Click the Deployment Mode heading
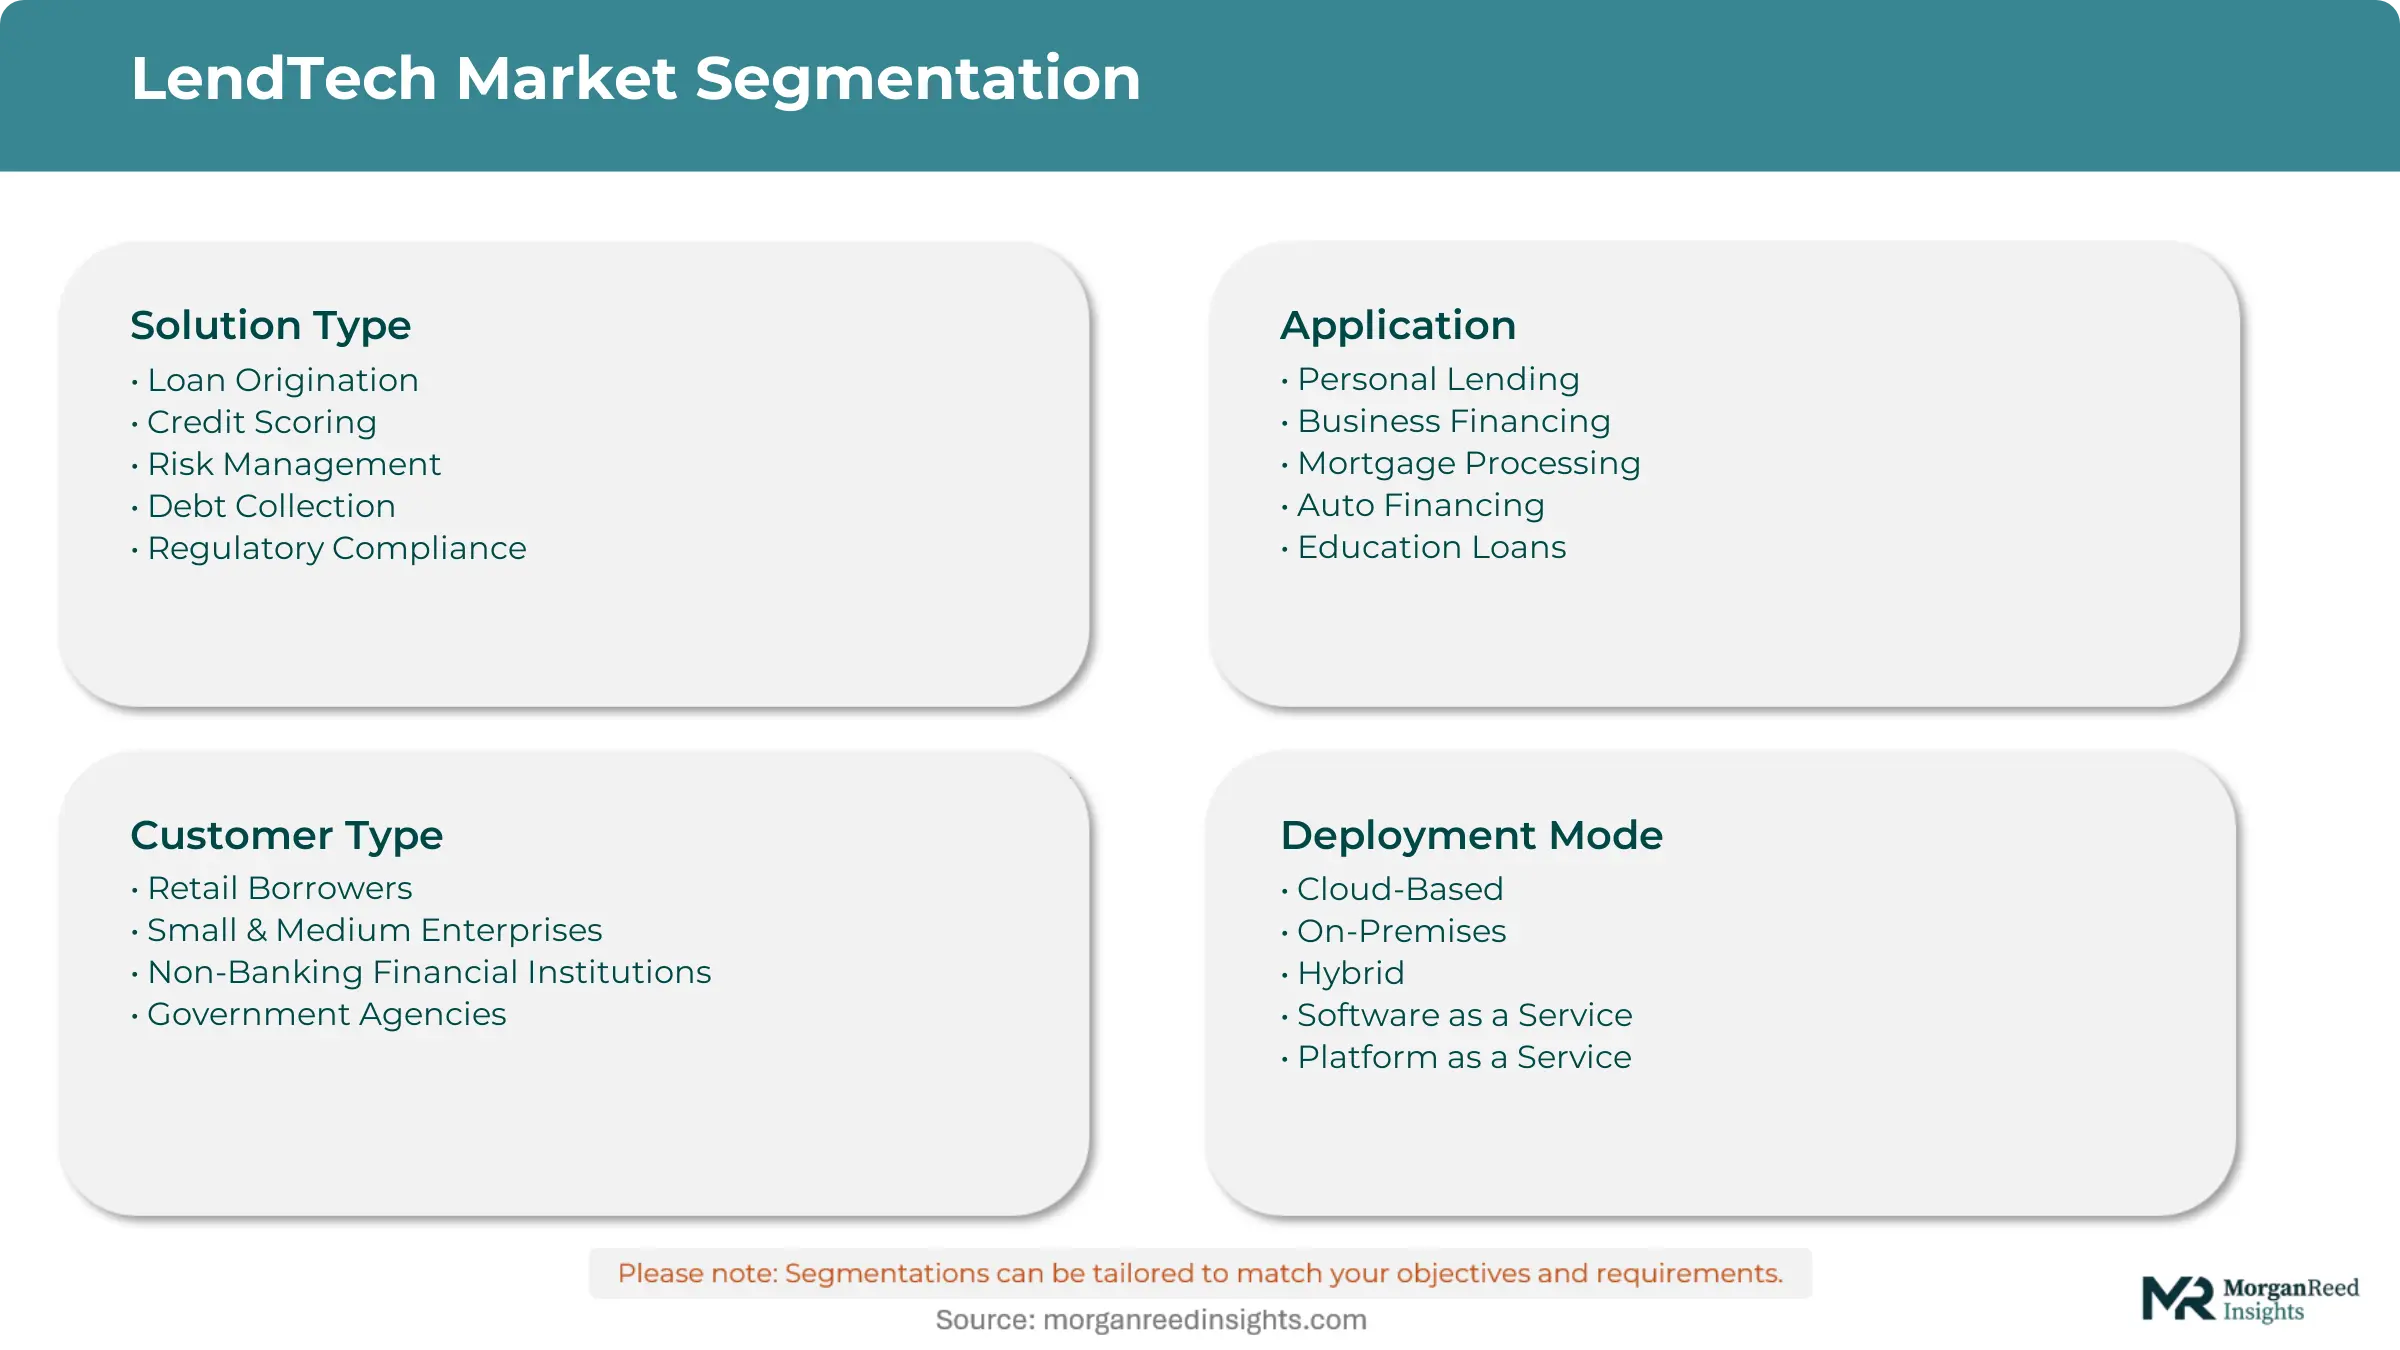The image size is (2400, 1350). (1473, 835)
